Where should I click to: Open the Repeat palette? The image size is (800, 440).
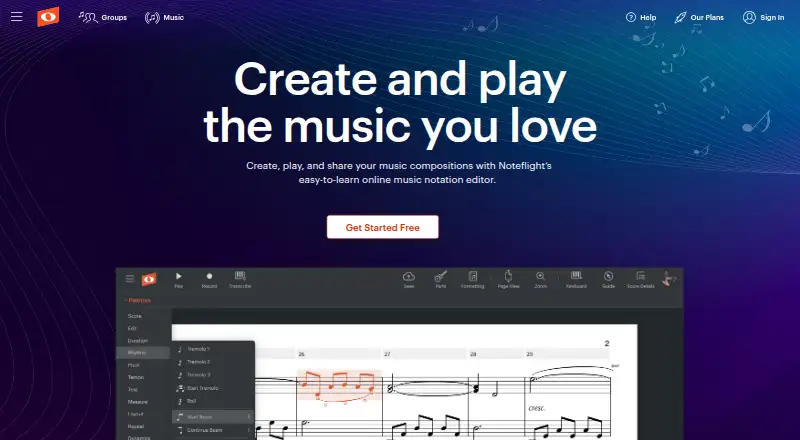pos(136,427)
